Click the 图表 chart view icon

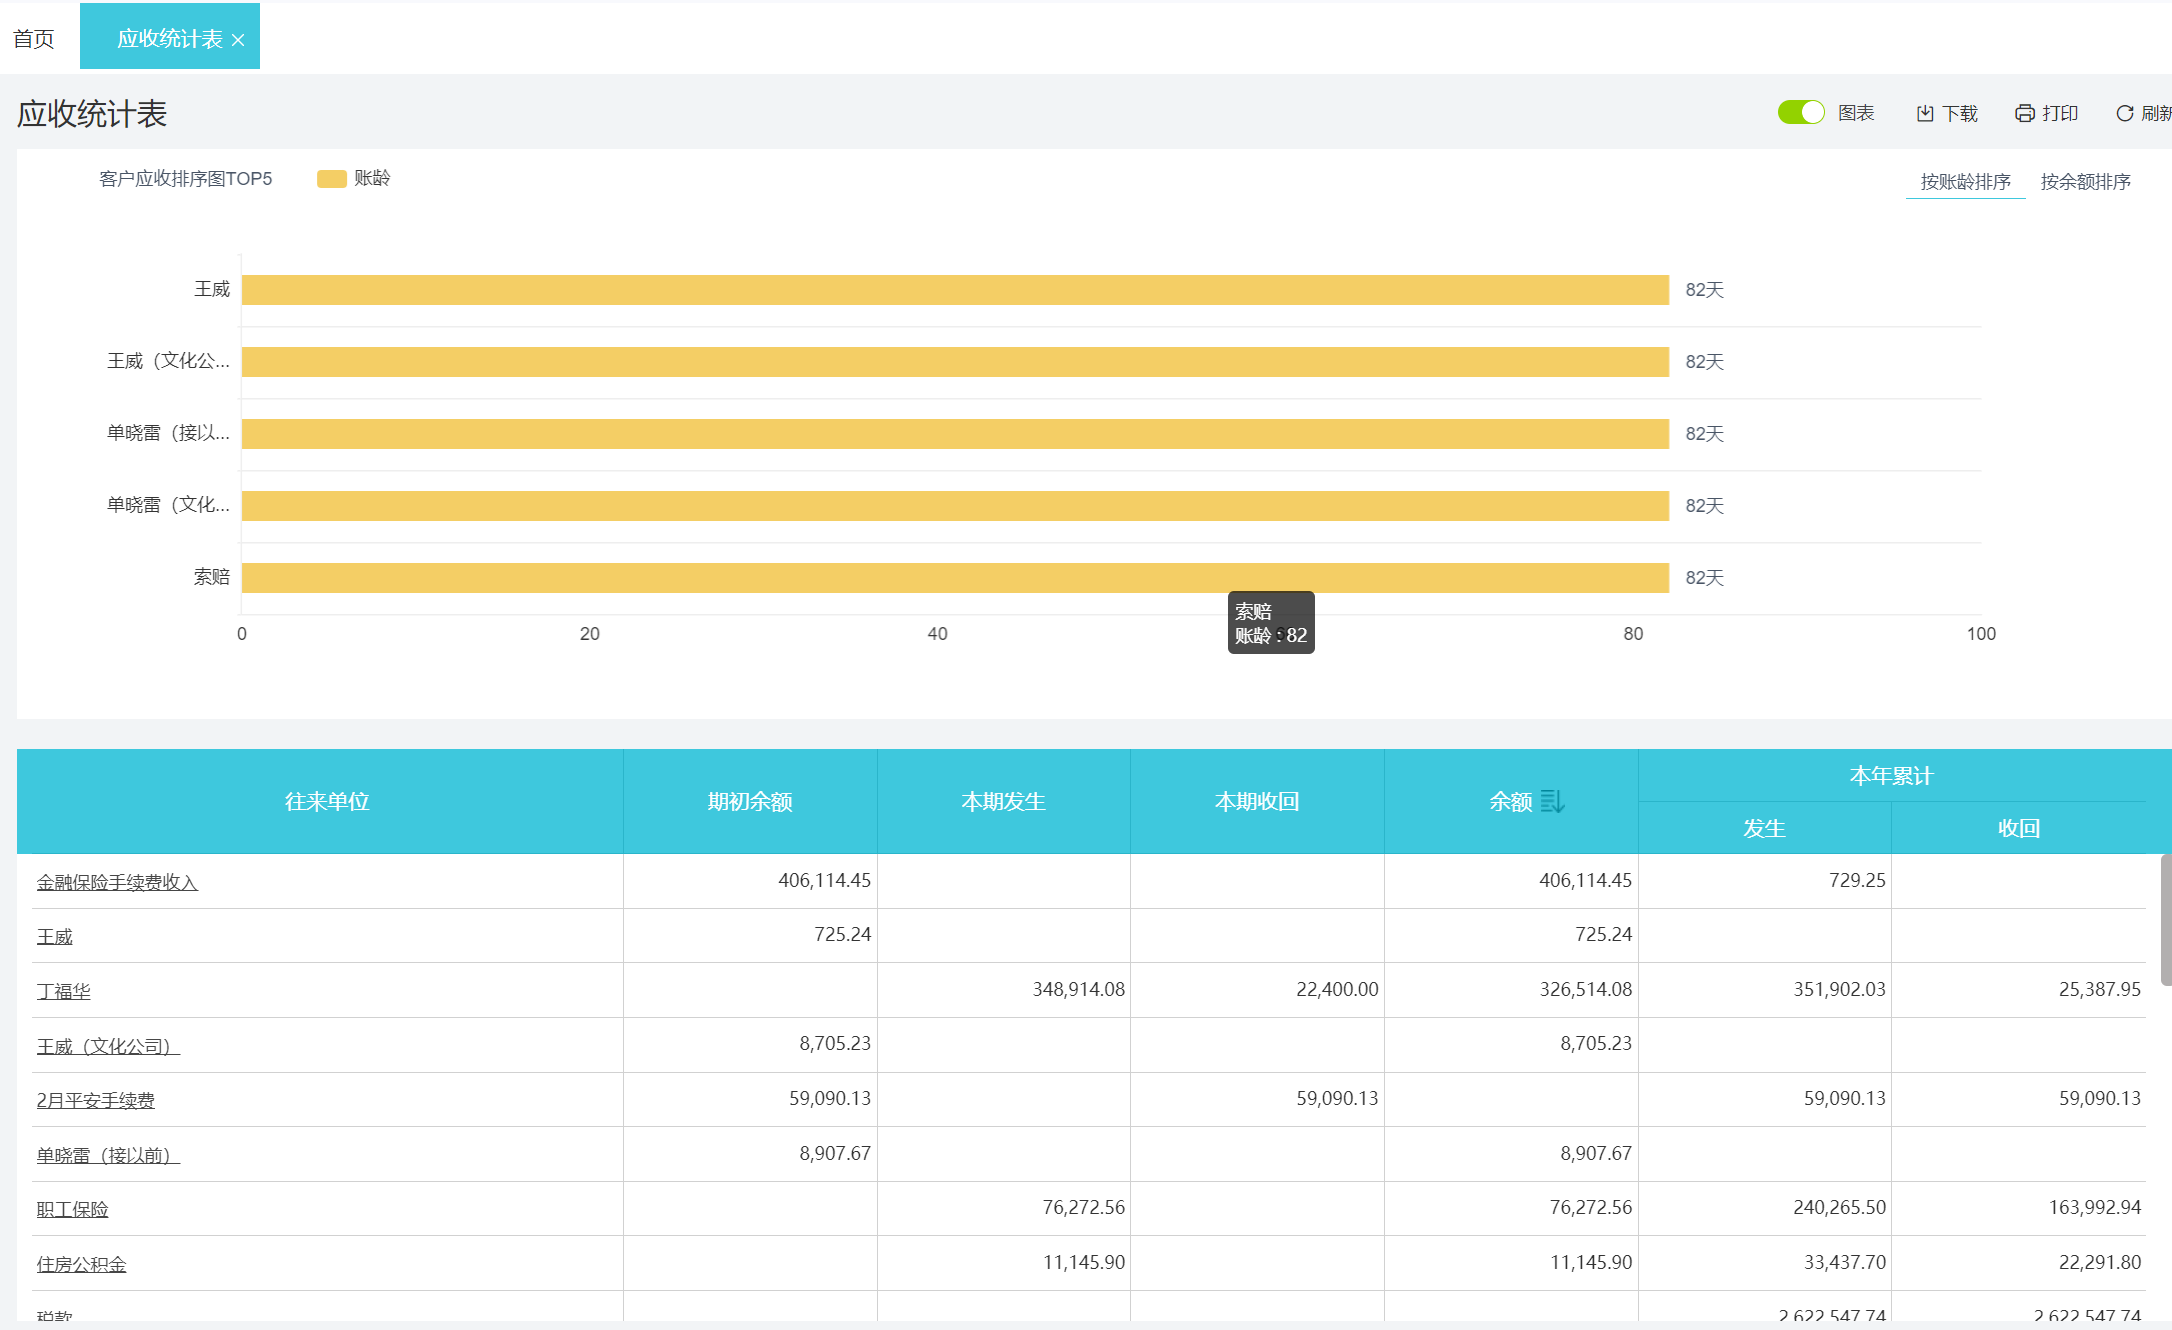point(1803,112)
